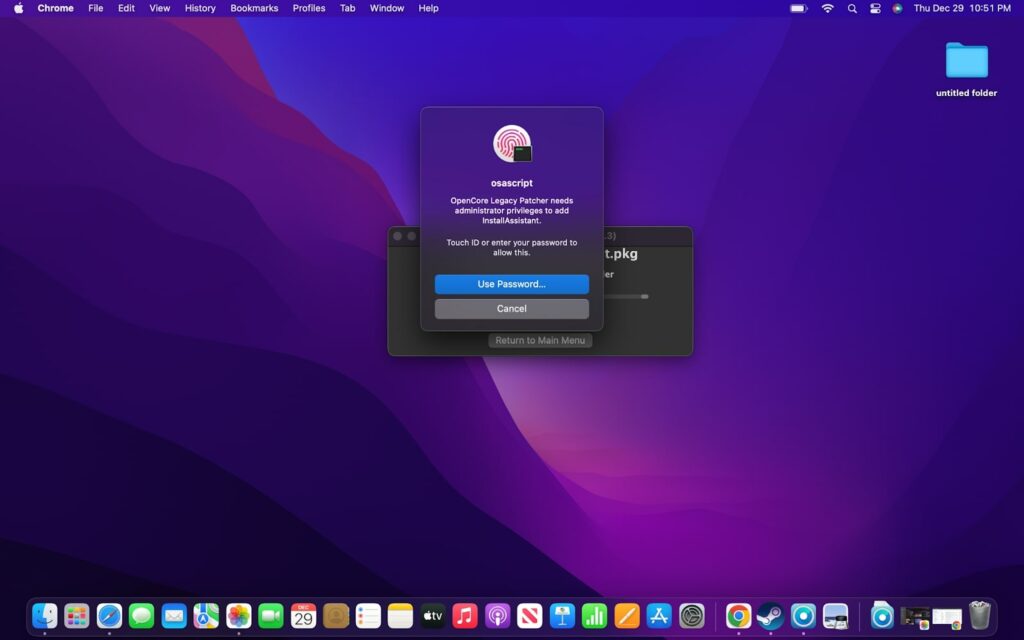This screenshot has height=640, width=1024.
Task: Click the Touch ID fingerprint icon
Action: [x=511, y=144]
